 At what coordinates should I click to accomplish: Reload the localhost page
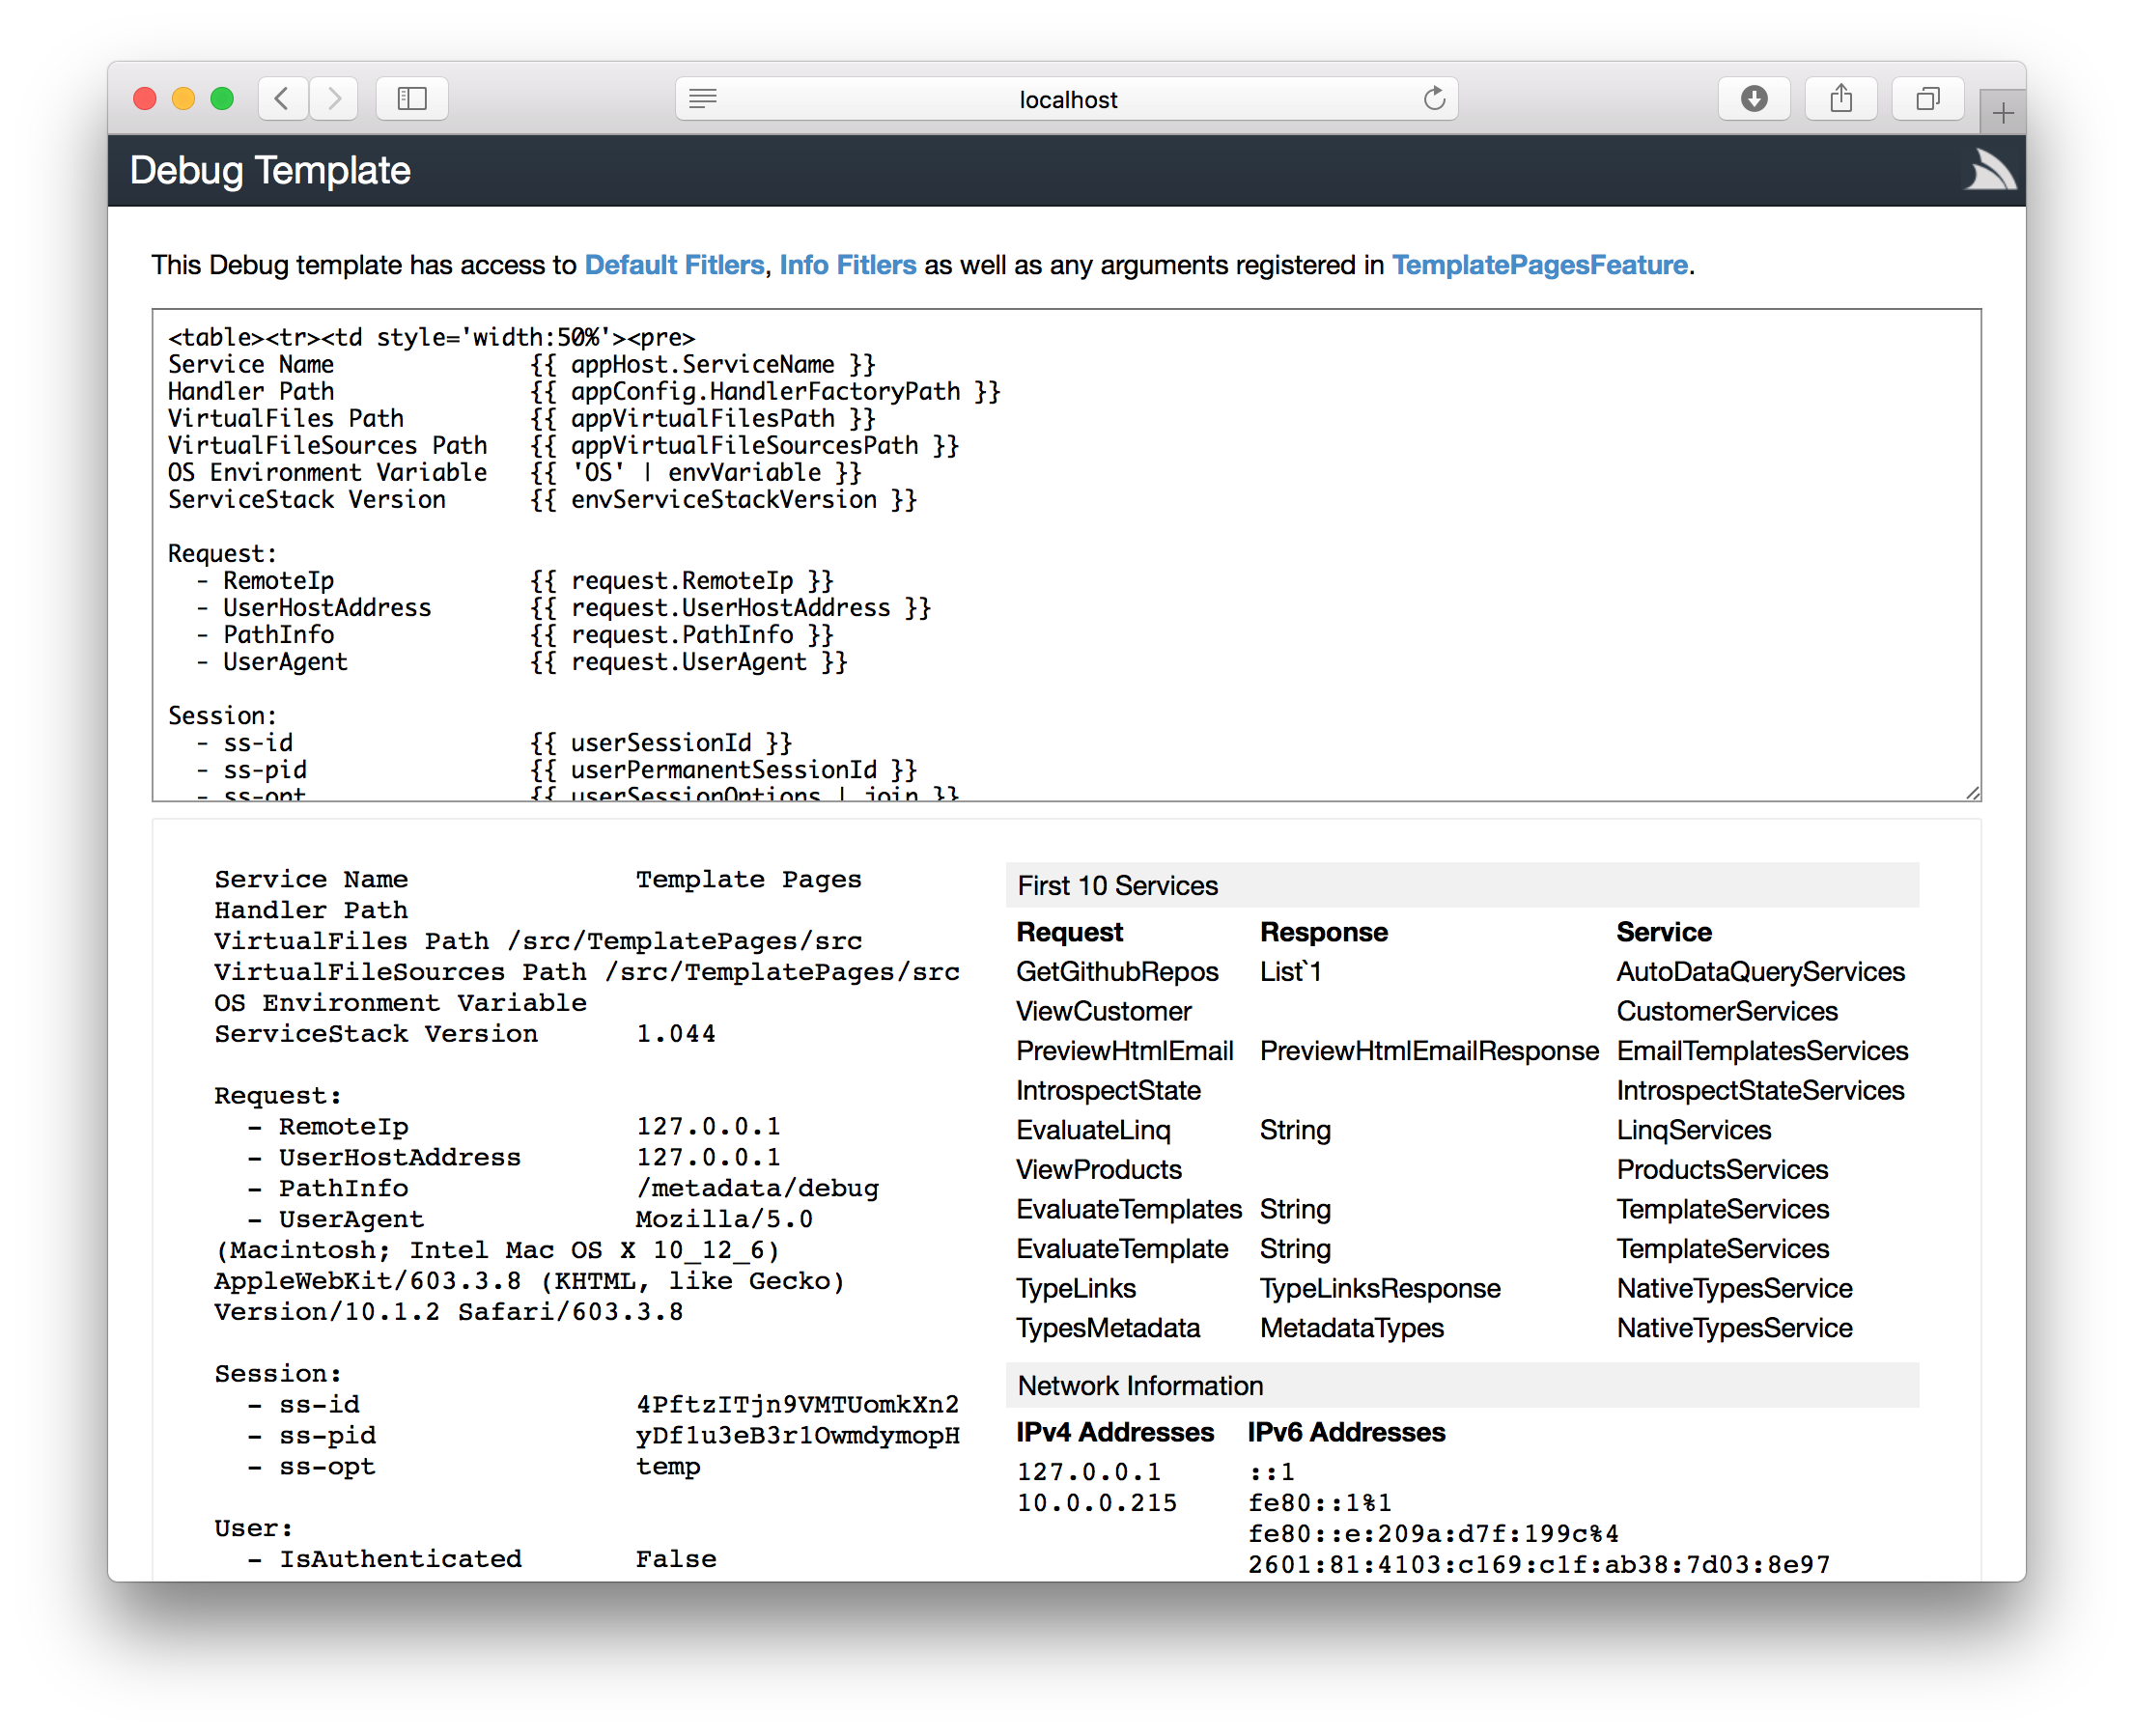click(x=1434, y=98)
